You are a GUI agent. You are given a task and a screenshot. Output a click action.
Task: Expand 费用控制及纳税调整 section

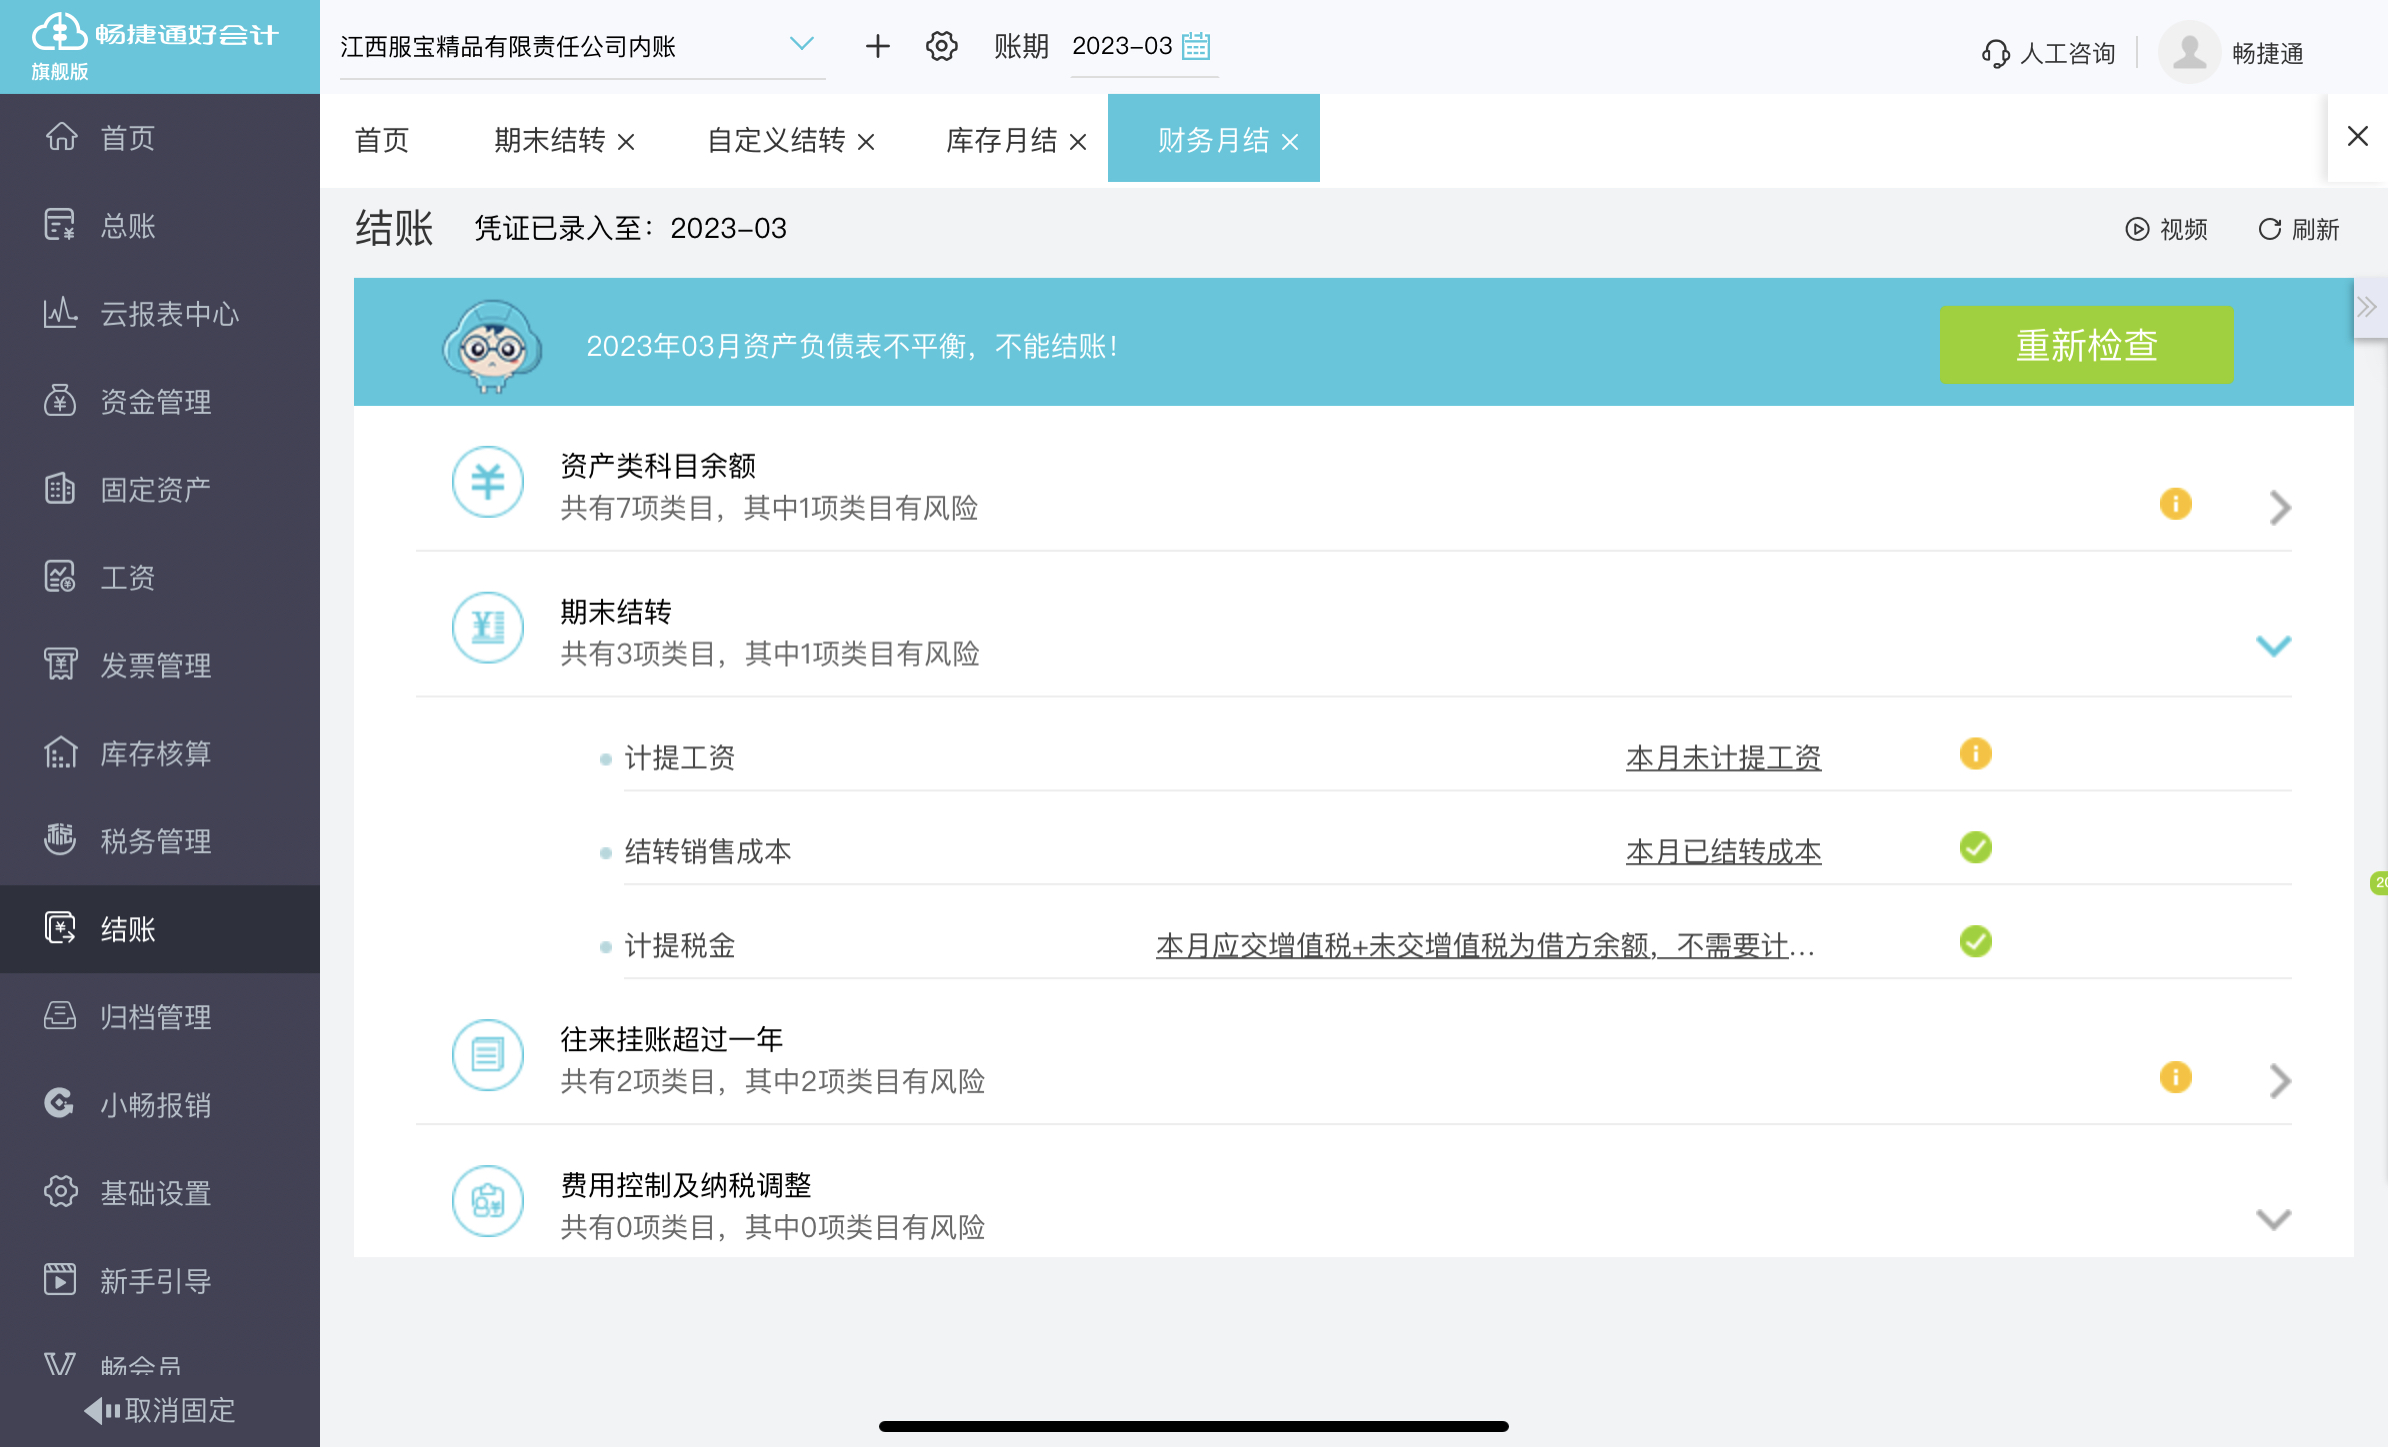(x=2275, y=1218)
